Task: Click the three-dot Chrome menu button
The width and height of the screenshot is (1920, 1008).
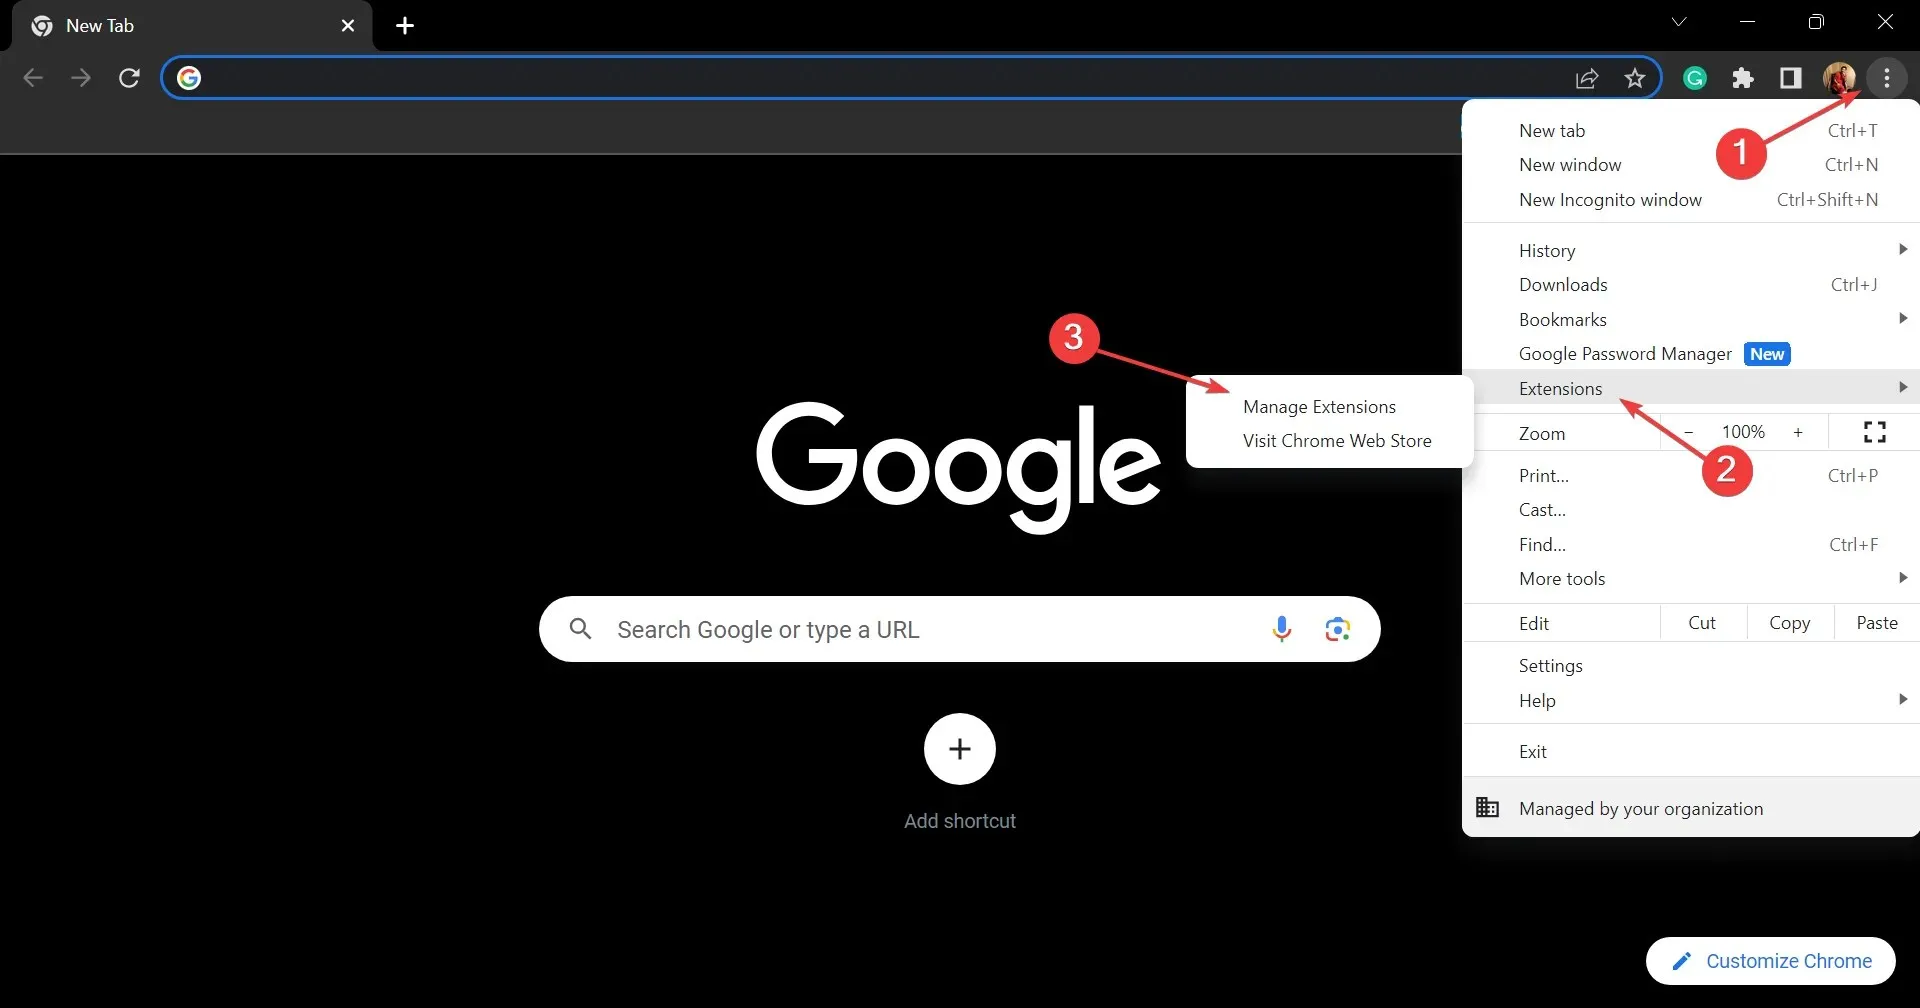Action: click(x=1887, y=78)
